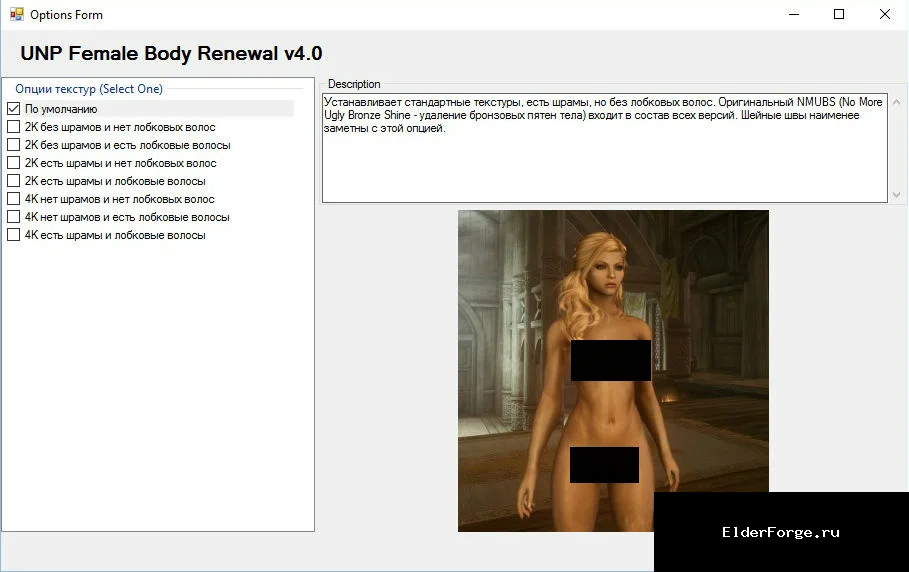Maximize the Options Form window
The width and height of the screenshot is (909, 572).
pos(839,15)
